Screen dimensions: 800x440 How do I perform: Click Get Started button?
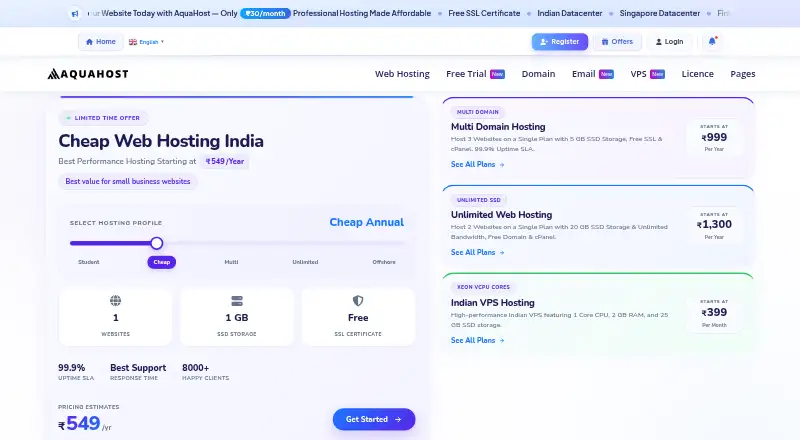374,419
